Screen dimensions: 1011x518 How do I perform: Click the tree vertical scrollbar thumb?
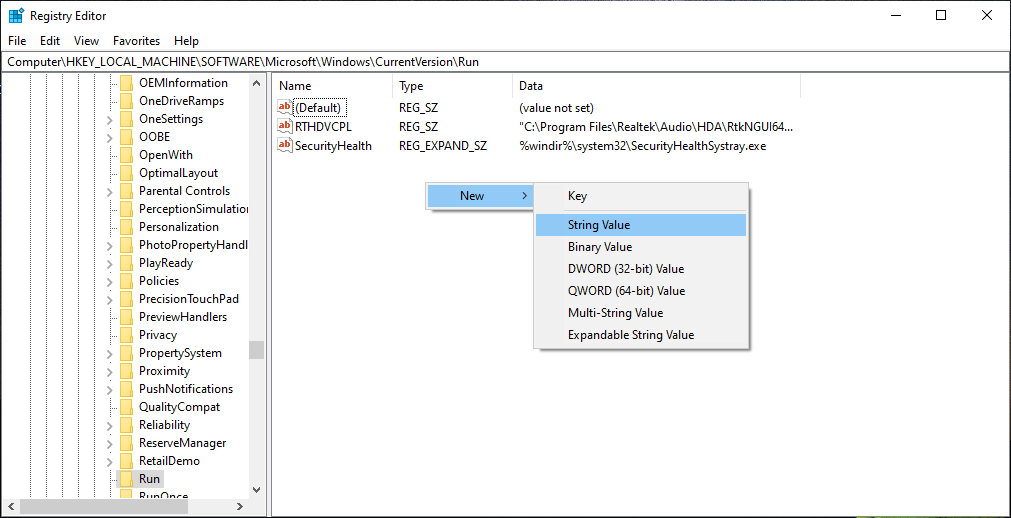[x=257, y=350]
